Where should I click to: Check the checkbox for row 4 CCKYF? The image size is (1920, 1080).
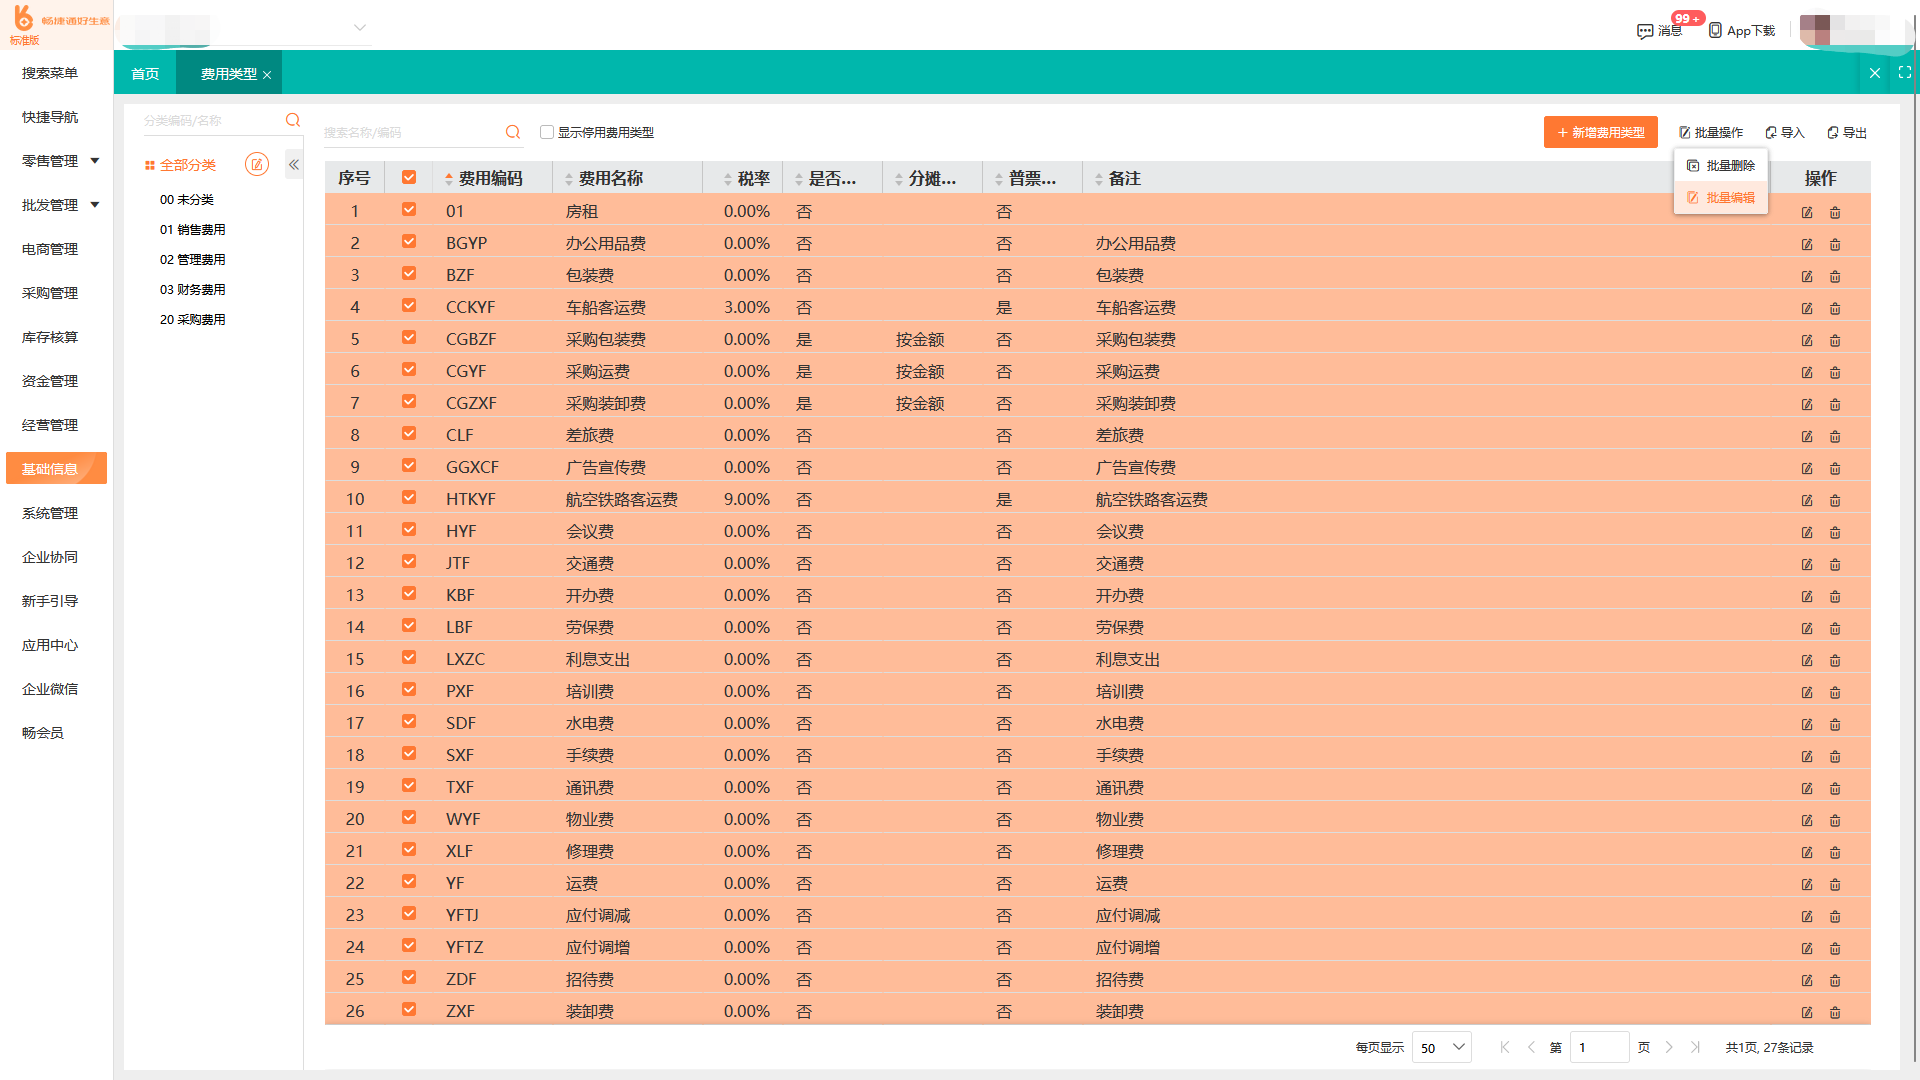click(410, 306)
